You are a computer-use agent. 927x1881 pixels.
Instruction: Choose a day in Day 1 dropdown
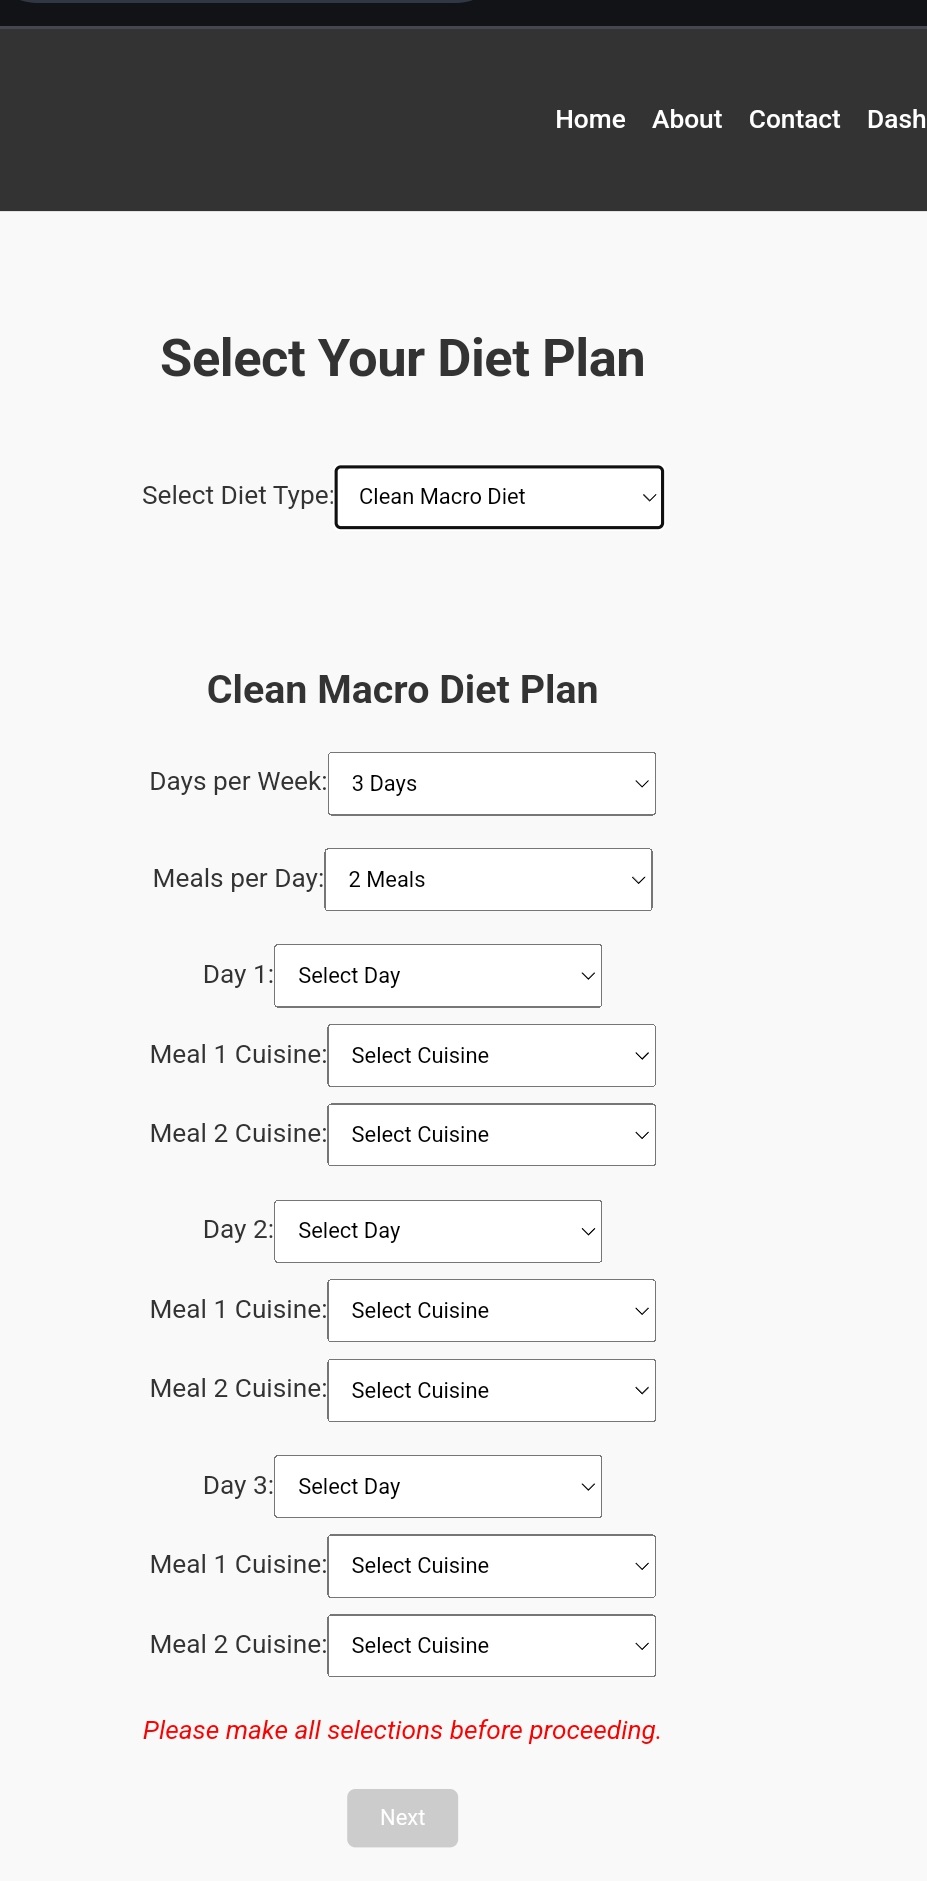[437, 976]
